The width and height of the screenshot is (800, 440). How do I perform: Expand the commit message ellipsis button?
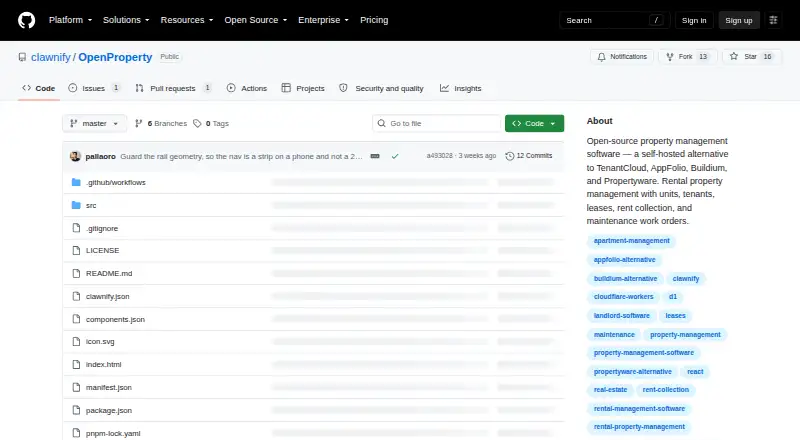(375, 156)
